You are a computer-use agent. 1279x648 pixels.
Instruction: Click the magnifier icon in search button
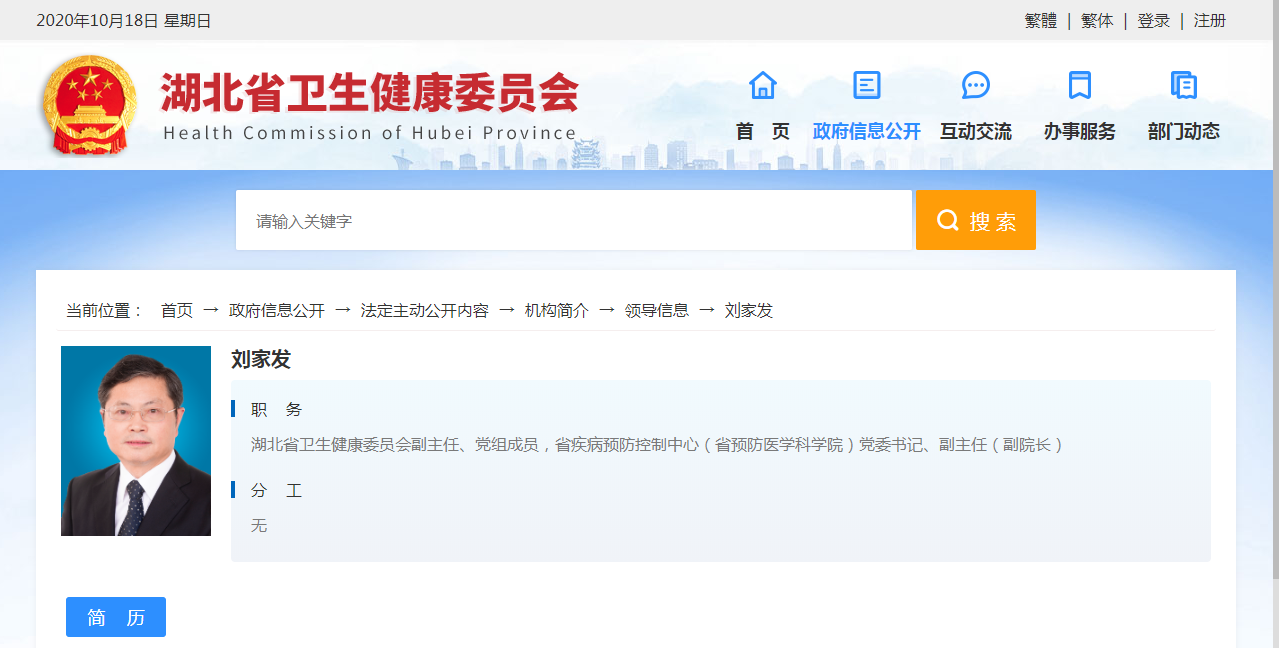click(947, 219)
